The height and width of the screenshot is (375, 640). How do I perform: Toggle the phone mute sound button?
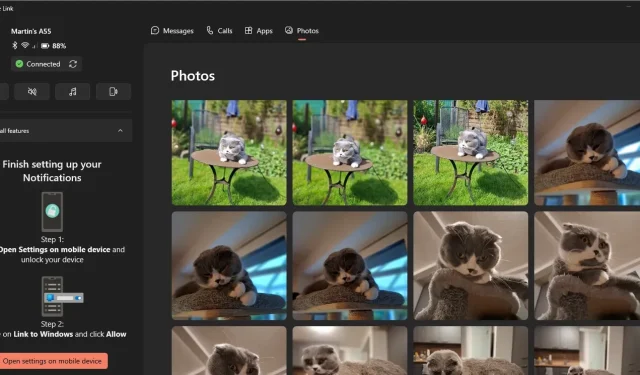(32, 91)
